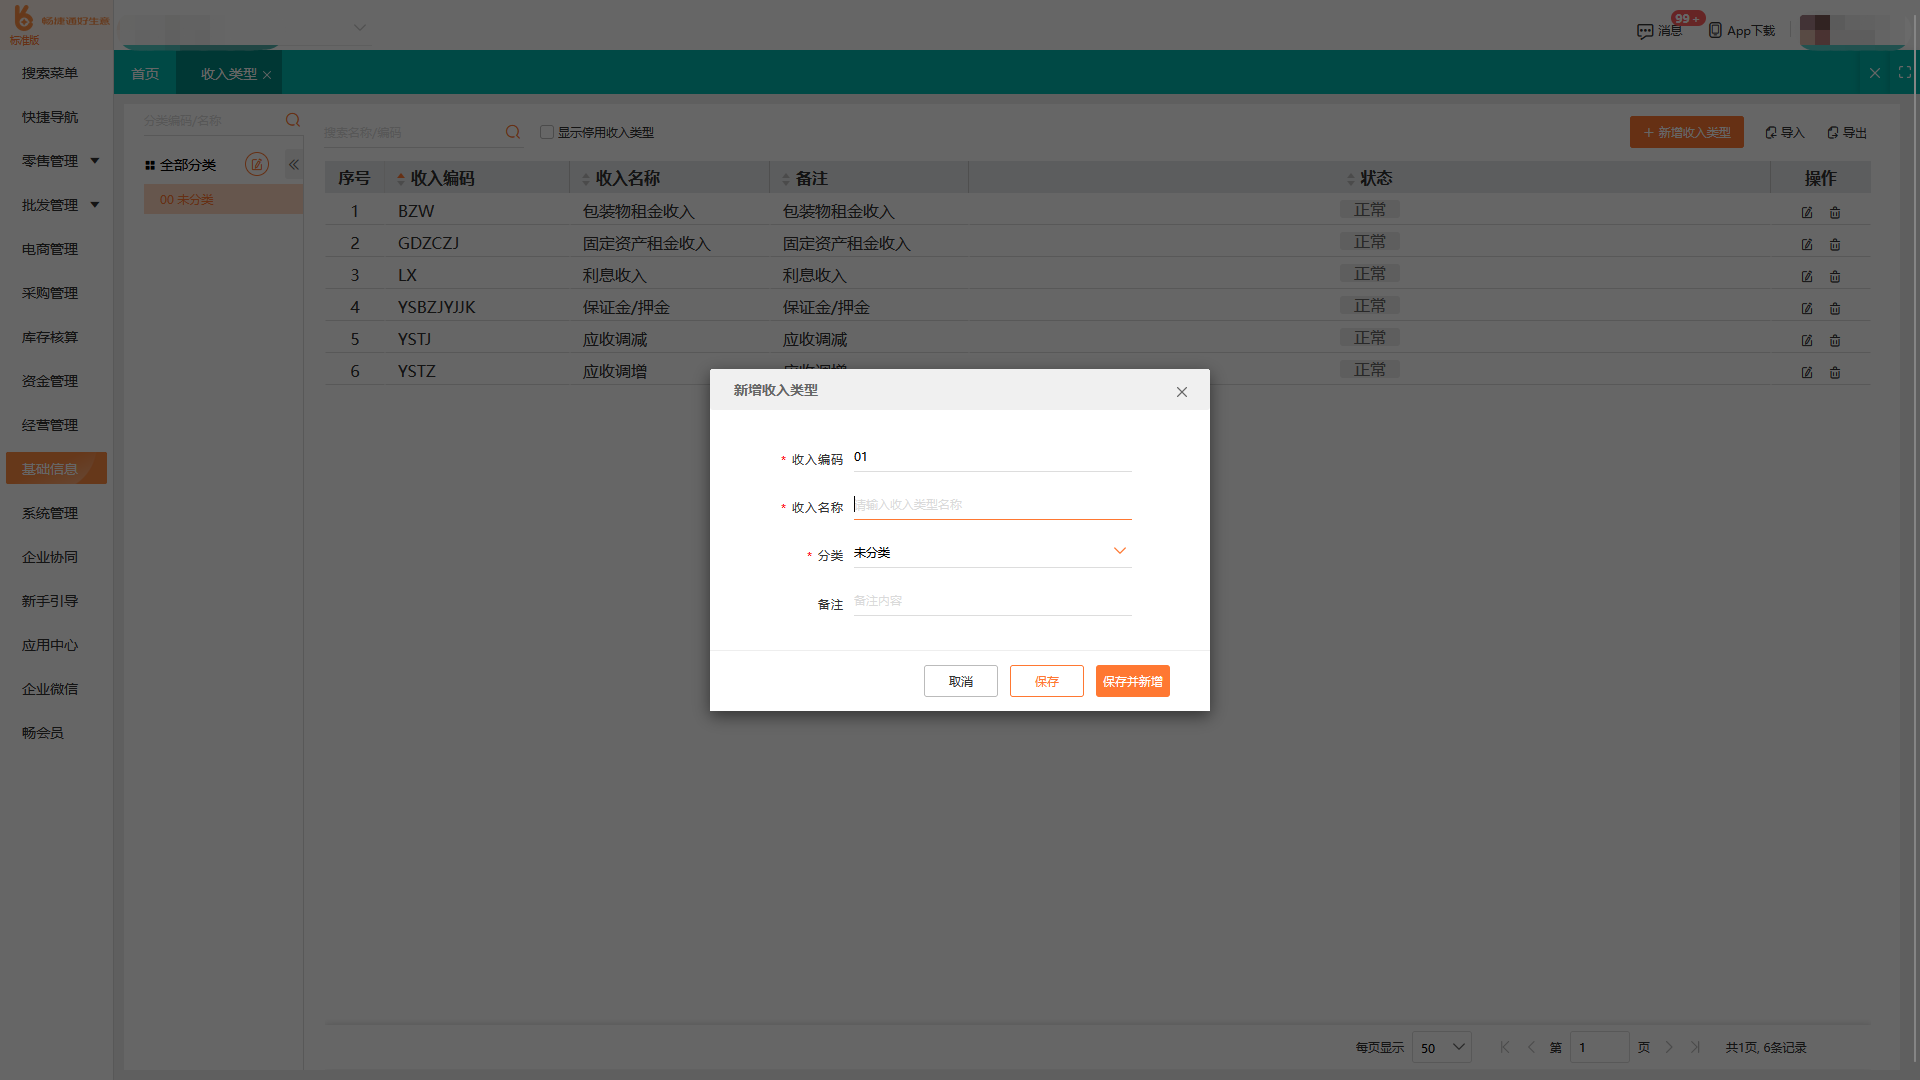Click collapse arrow on left sidebar panel
The width and height of the screenshot is (1920, 1080).
(x=294, y=165)
